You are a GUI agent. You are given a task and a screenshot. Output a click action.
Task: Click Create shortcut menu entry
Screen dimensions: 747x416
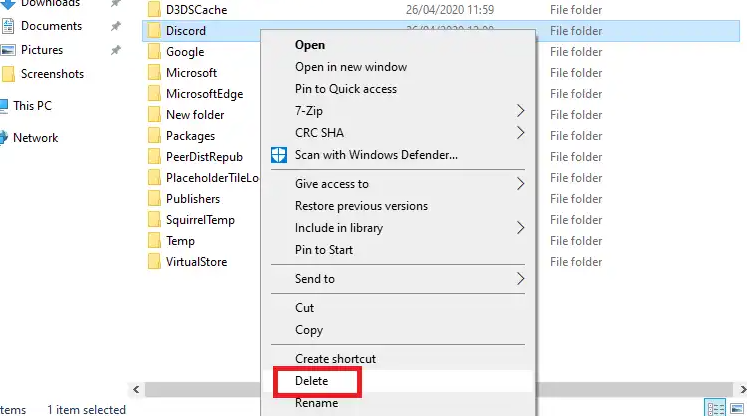[x=335, y=359]
